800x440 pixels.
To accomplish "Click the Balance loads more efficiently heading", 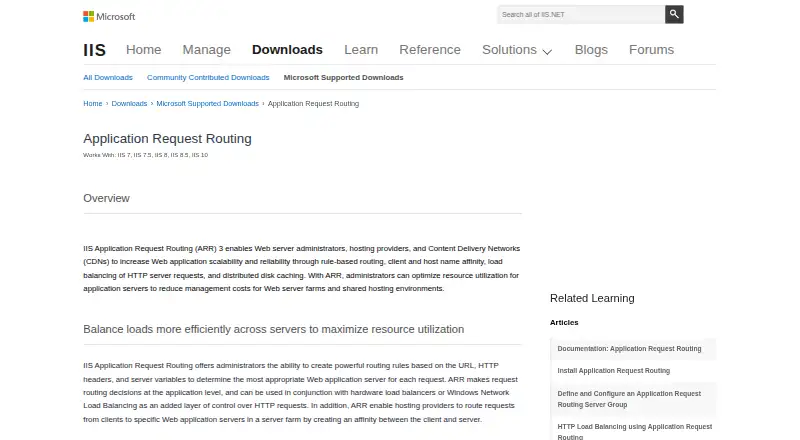I will 273,329.
